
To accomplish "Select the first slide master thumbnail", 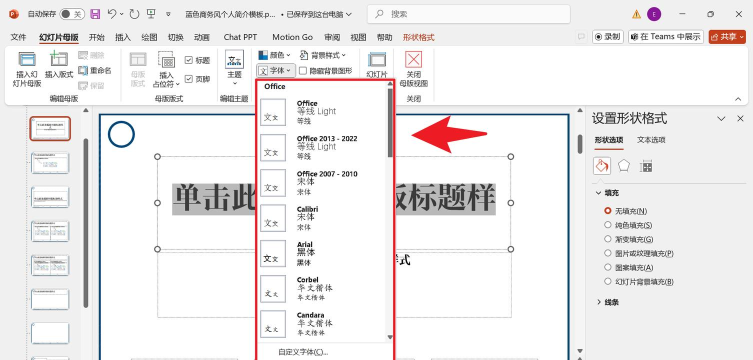I will (50, 128).
